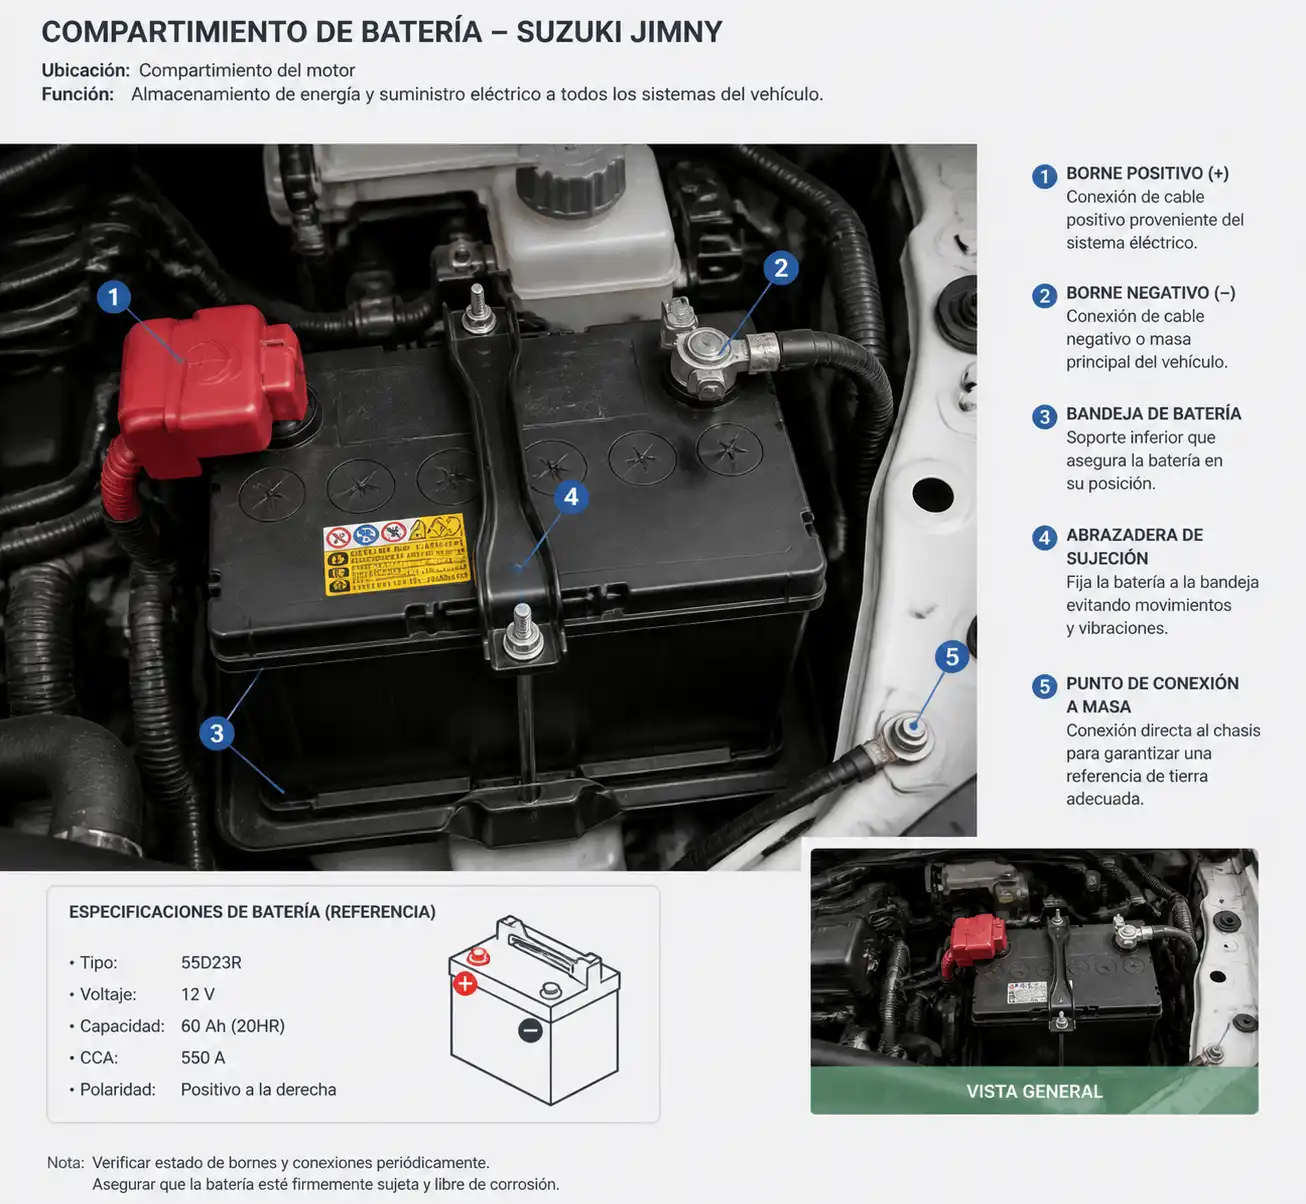
Task: Click the metal negative terminal clamp in the main photo
Action: 705,358
